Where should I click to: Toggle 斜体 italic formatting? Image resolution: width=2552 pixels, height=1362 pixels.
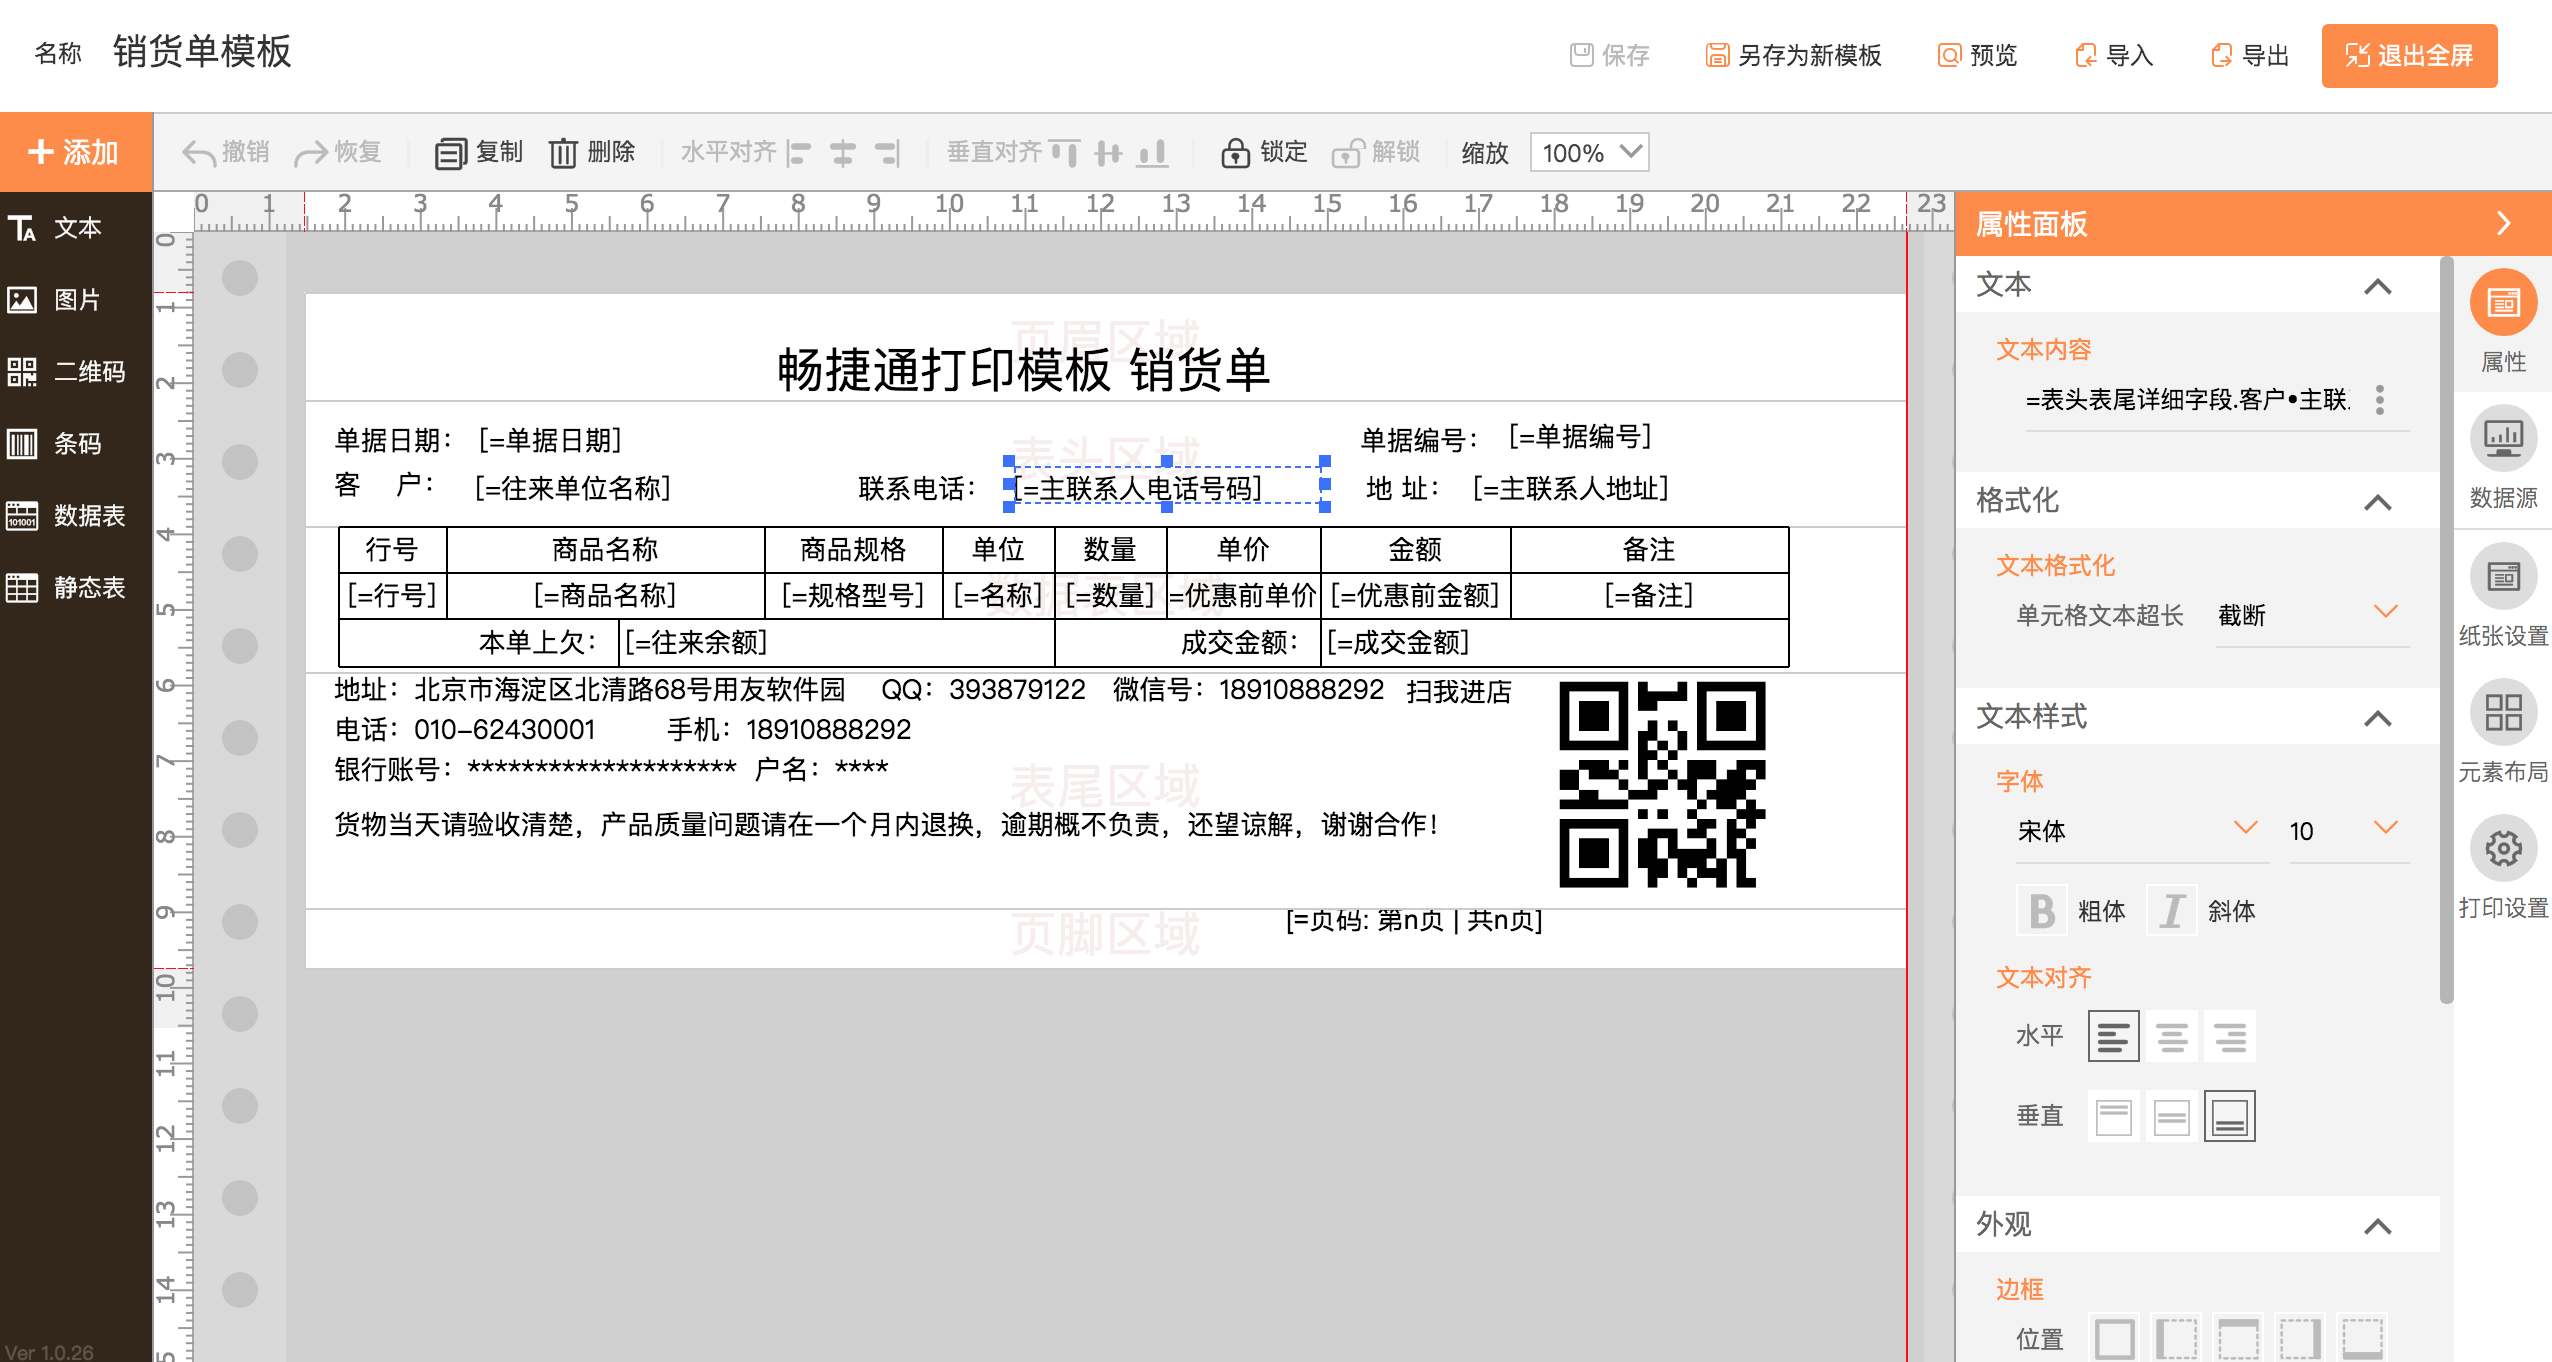click(2167, 911)
